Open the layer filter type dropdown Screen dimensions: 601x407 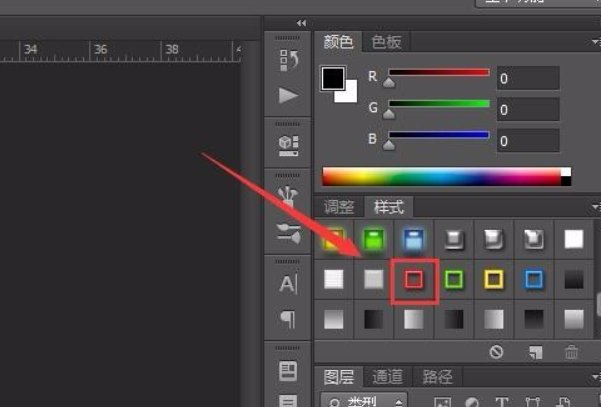click(x=365, y=400)
